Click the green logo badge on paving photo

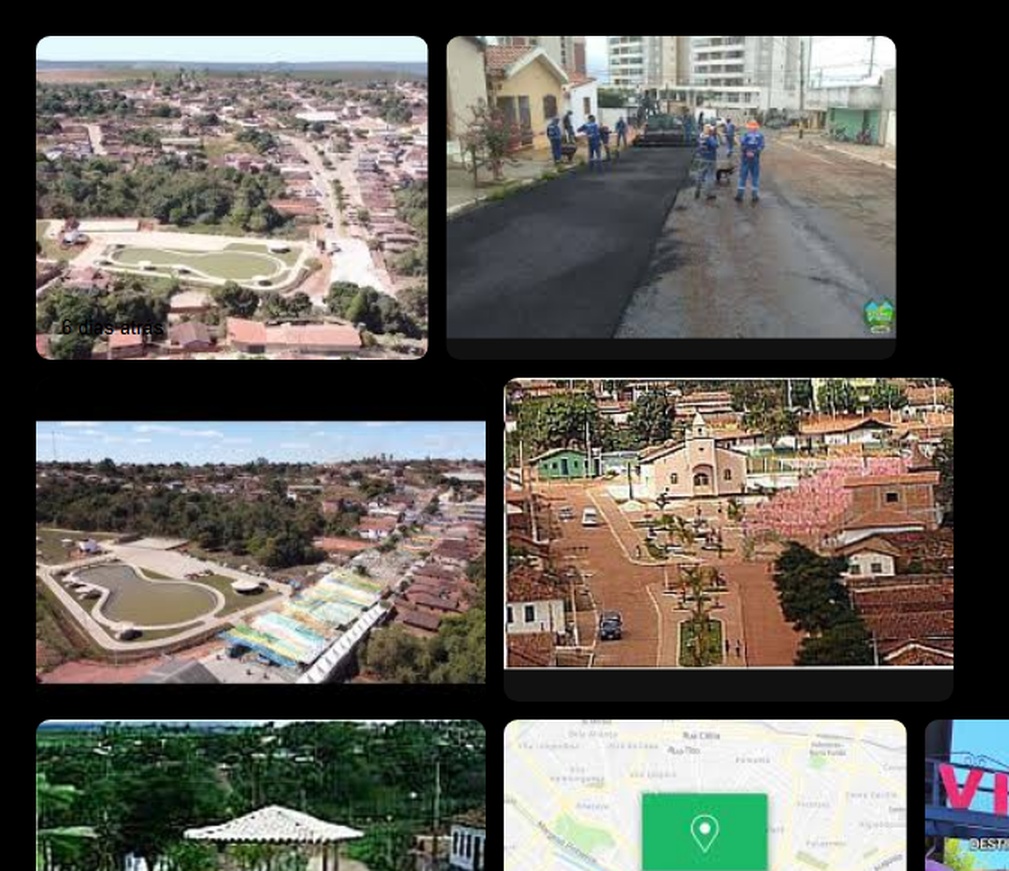pos(878,316)
